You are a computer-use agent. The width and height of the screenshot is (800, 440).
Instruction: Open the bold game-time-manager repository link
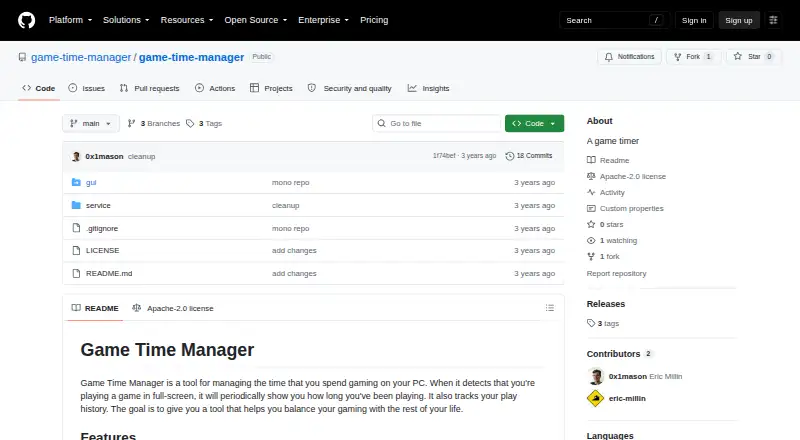[191, 57]
